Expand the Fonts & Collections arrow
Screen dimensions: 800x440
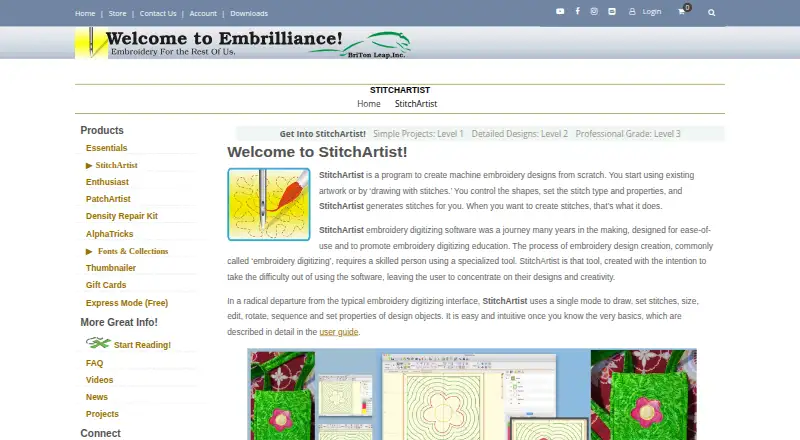click(89, 252)
